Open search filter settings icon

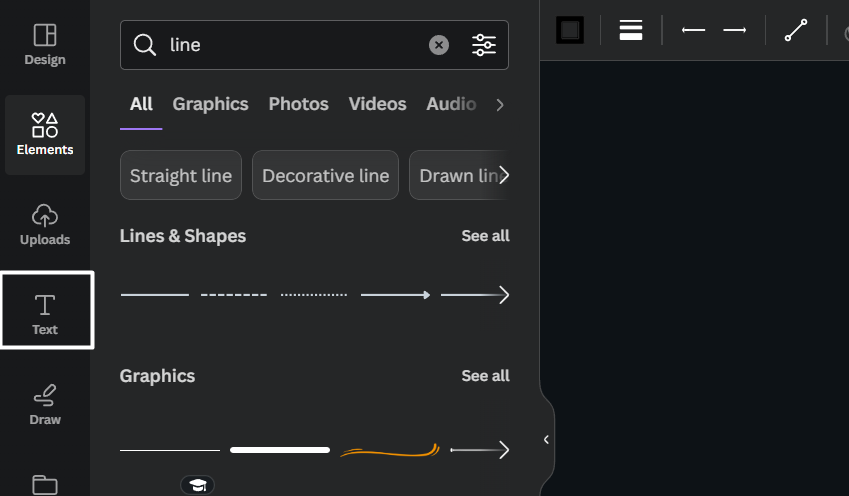click(484, 45)
